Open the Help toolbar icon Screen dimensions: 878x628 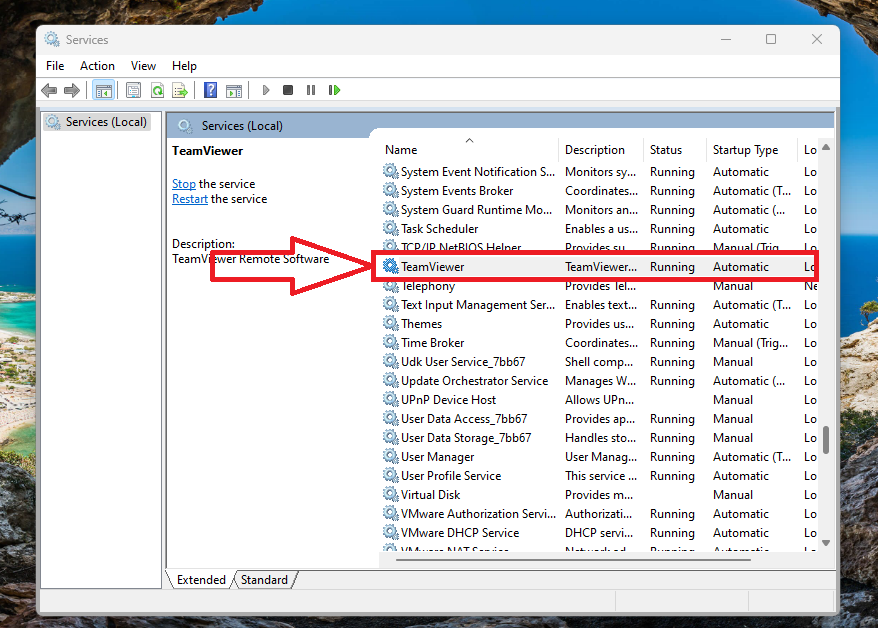tap(211, 90)
